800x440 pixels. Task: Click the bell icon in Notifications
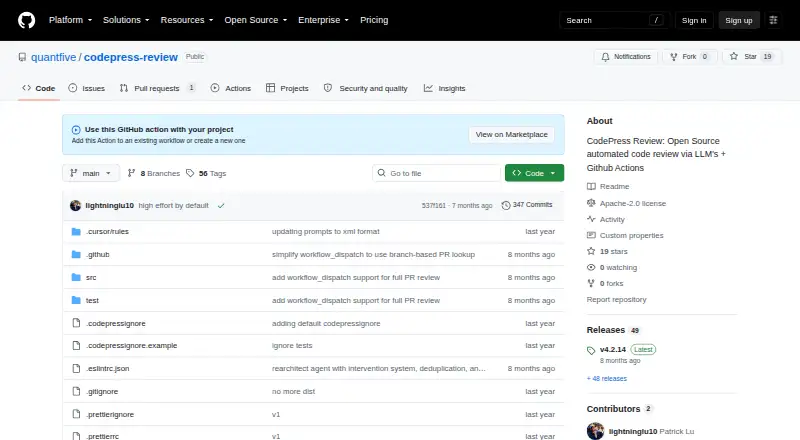[605, 57]
